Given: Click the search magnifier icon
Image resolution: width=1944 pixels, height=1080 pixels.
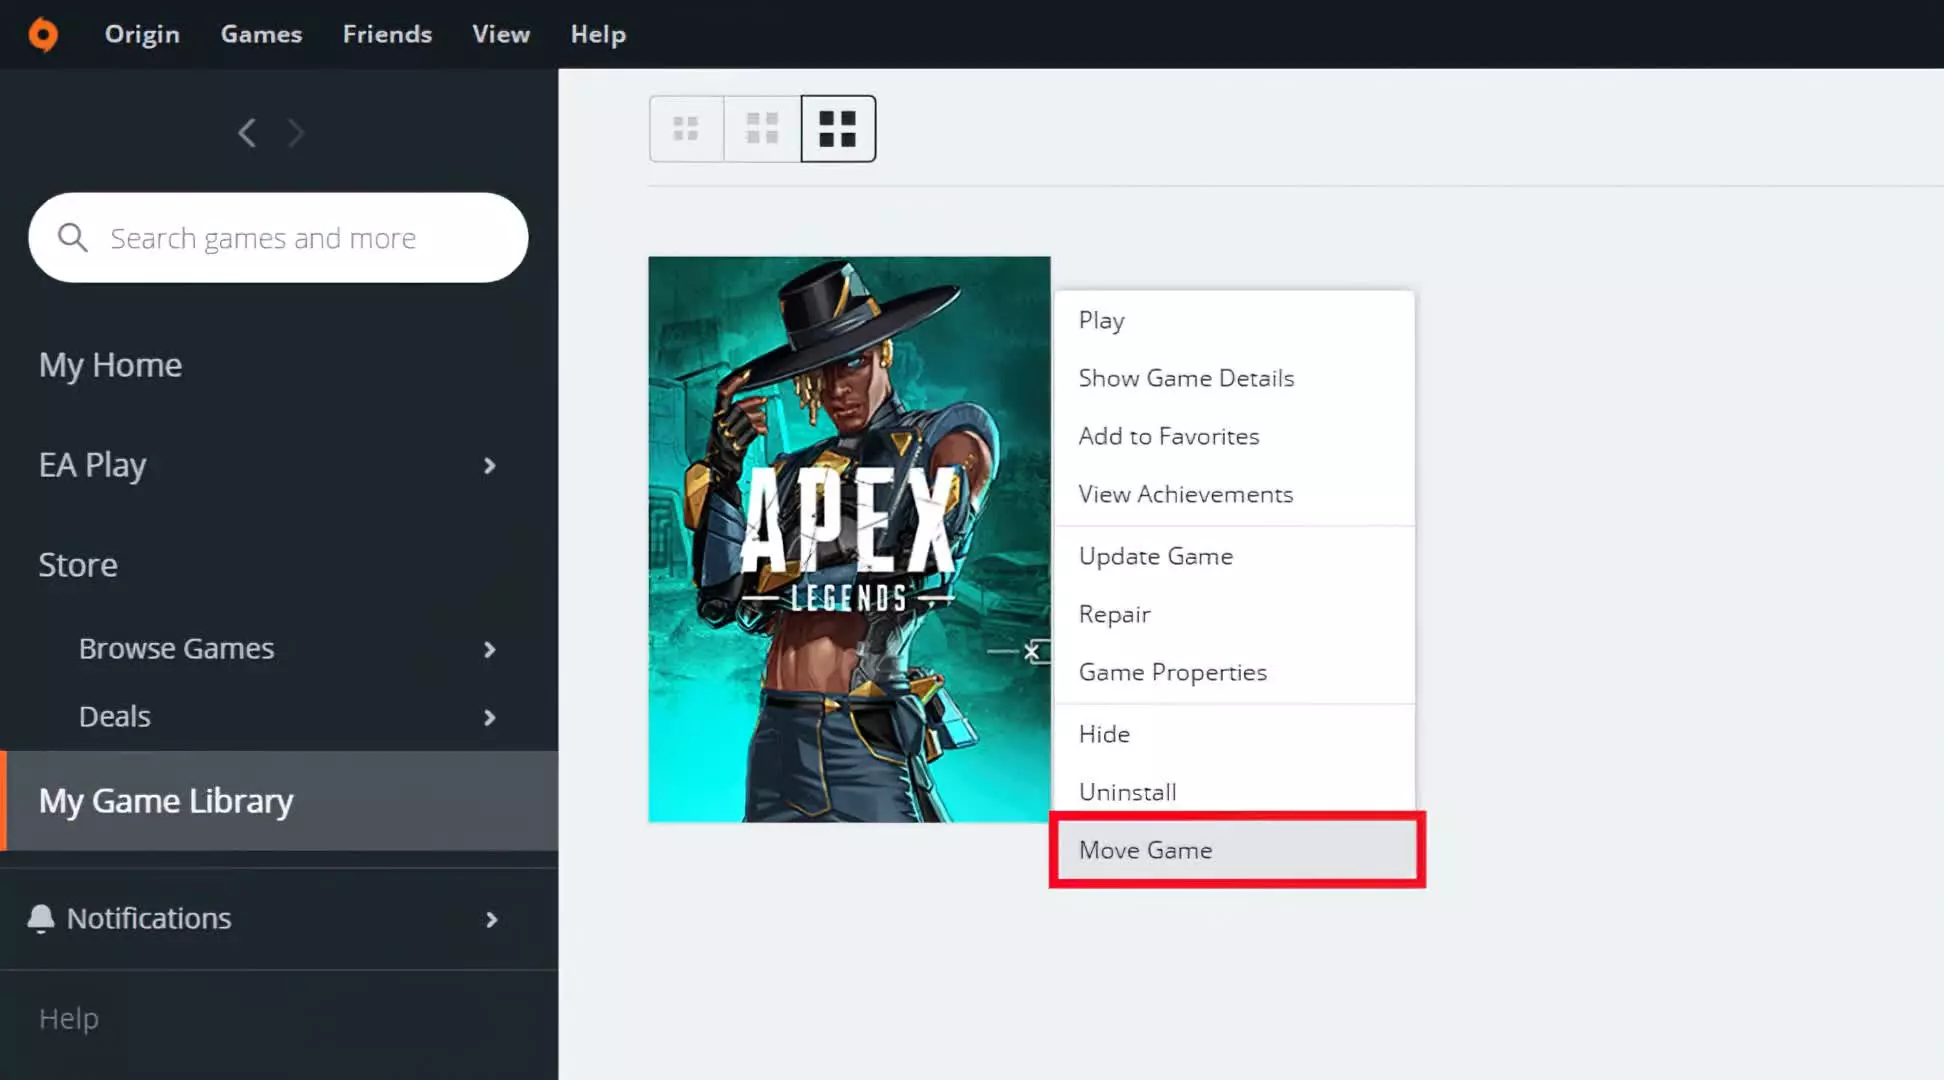Looking at the screenshot, I should point(72,237).
